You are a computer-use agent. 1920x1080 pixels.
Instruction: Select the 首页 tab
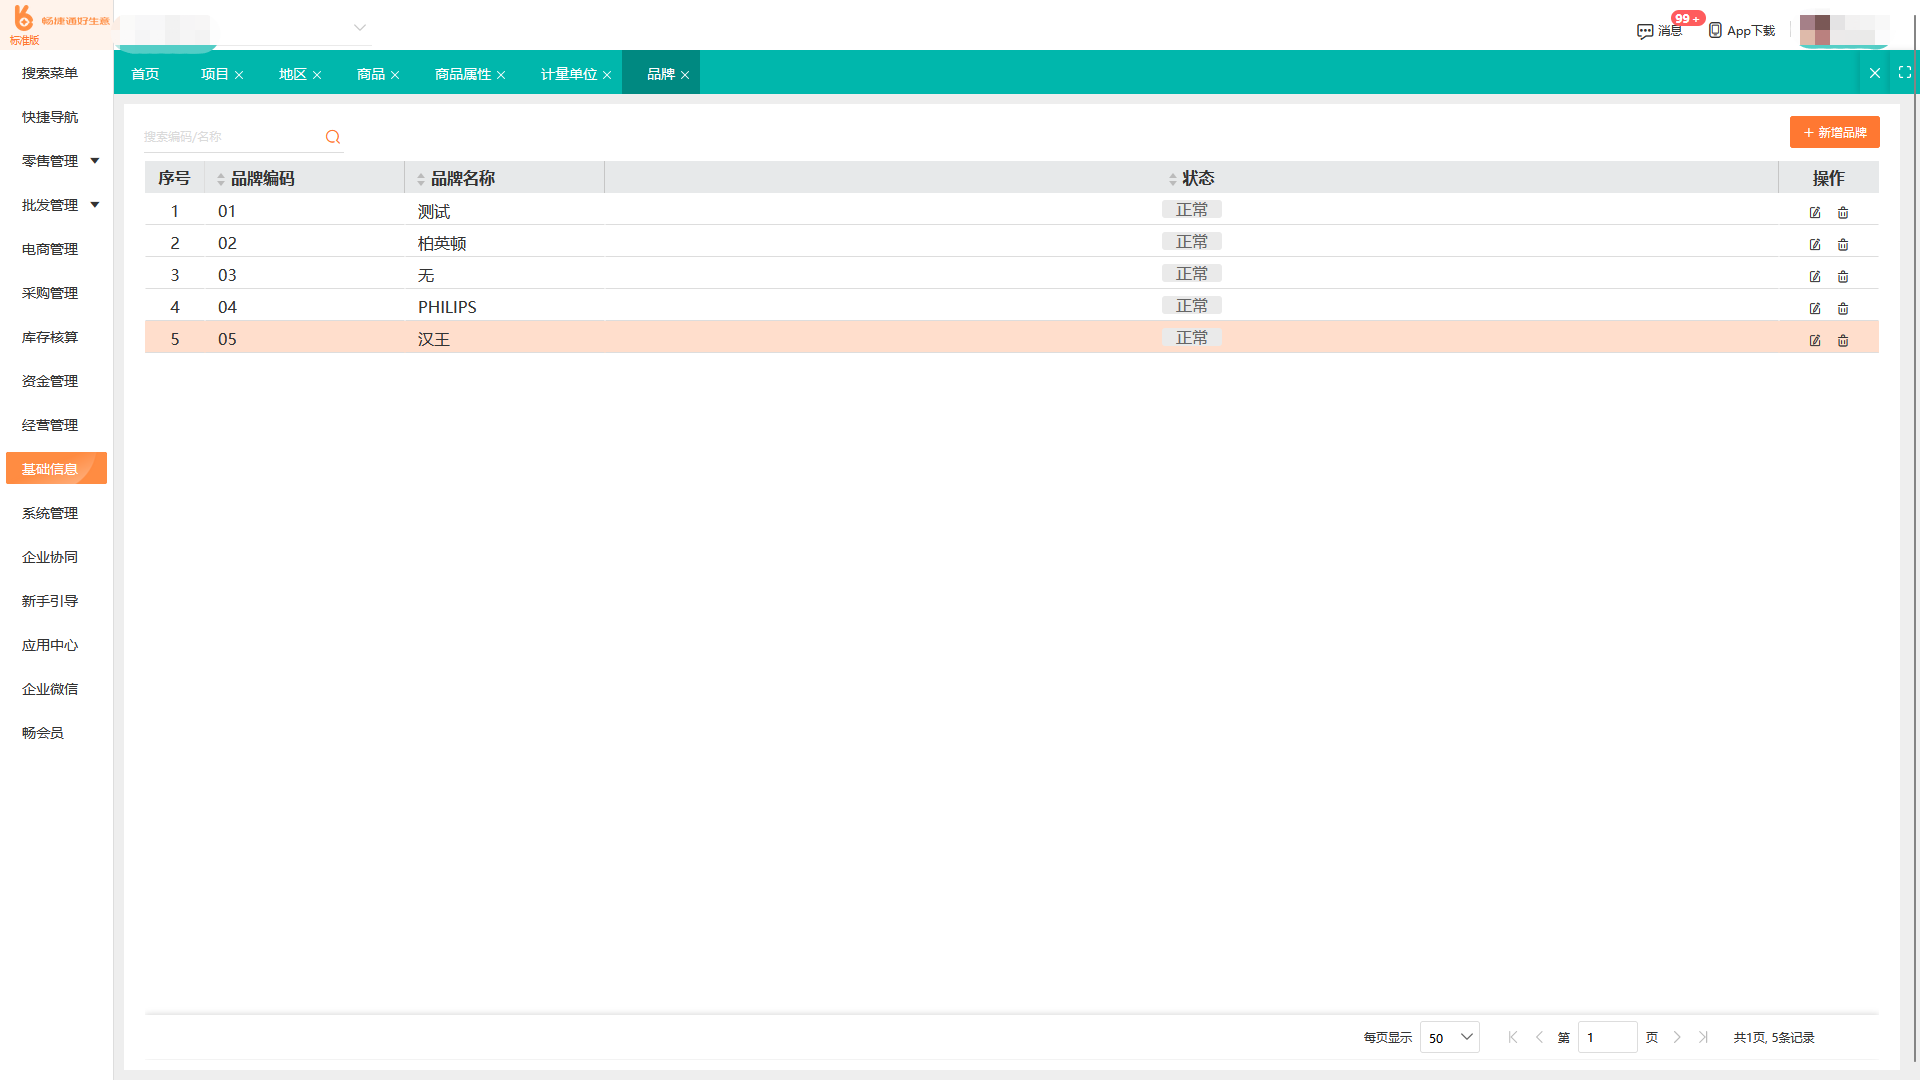coord(144,74)
